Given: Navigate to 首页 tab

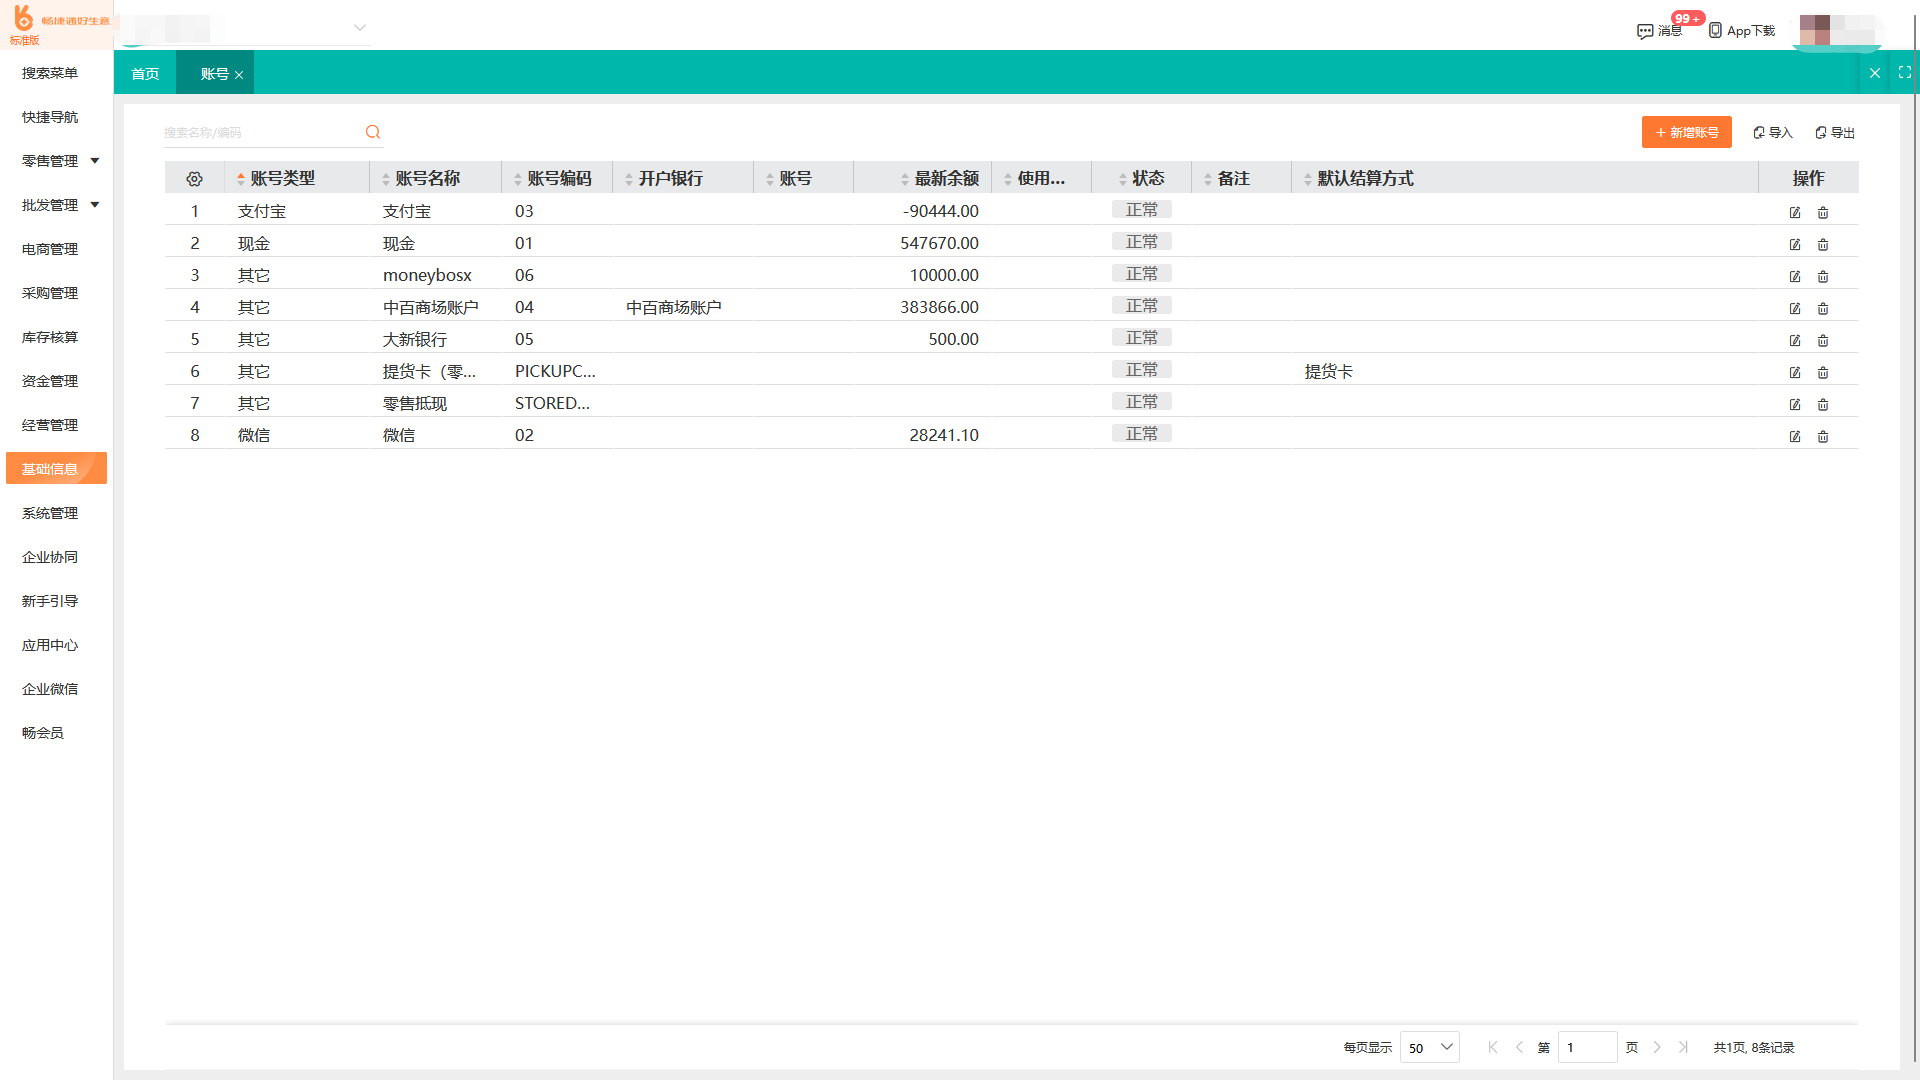Looking at the screenshot, I should coord(146,73).
